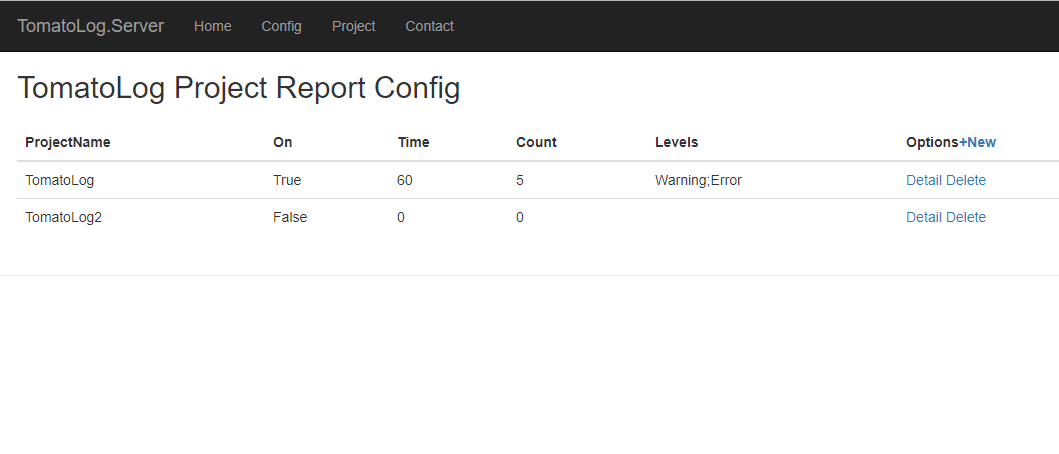
Task: Open the Home navigation item
Action: pos(212,26)
